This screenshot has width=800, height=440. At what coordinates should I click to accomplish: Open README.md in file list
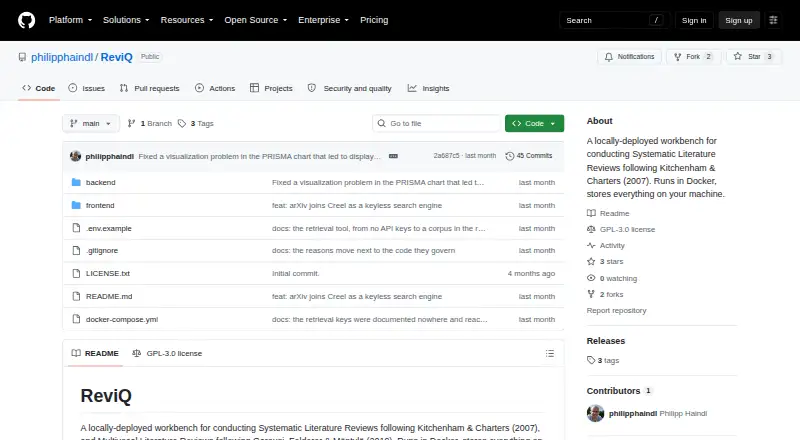[x=109, y=296]
